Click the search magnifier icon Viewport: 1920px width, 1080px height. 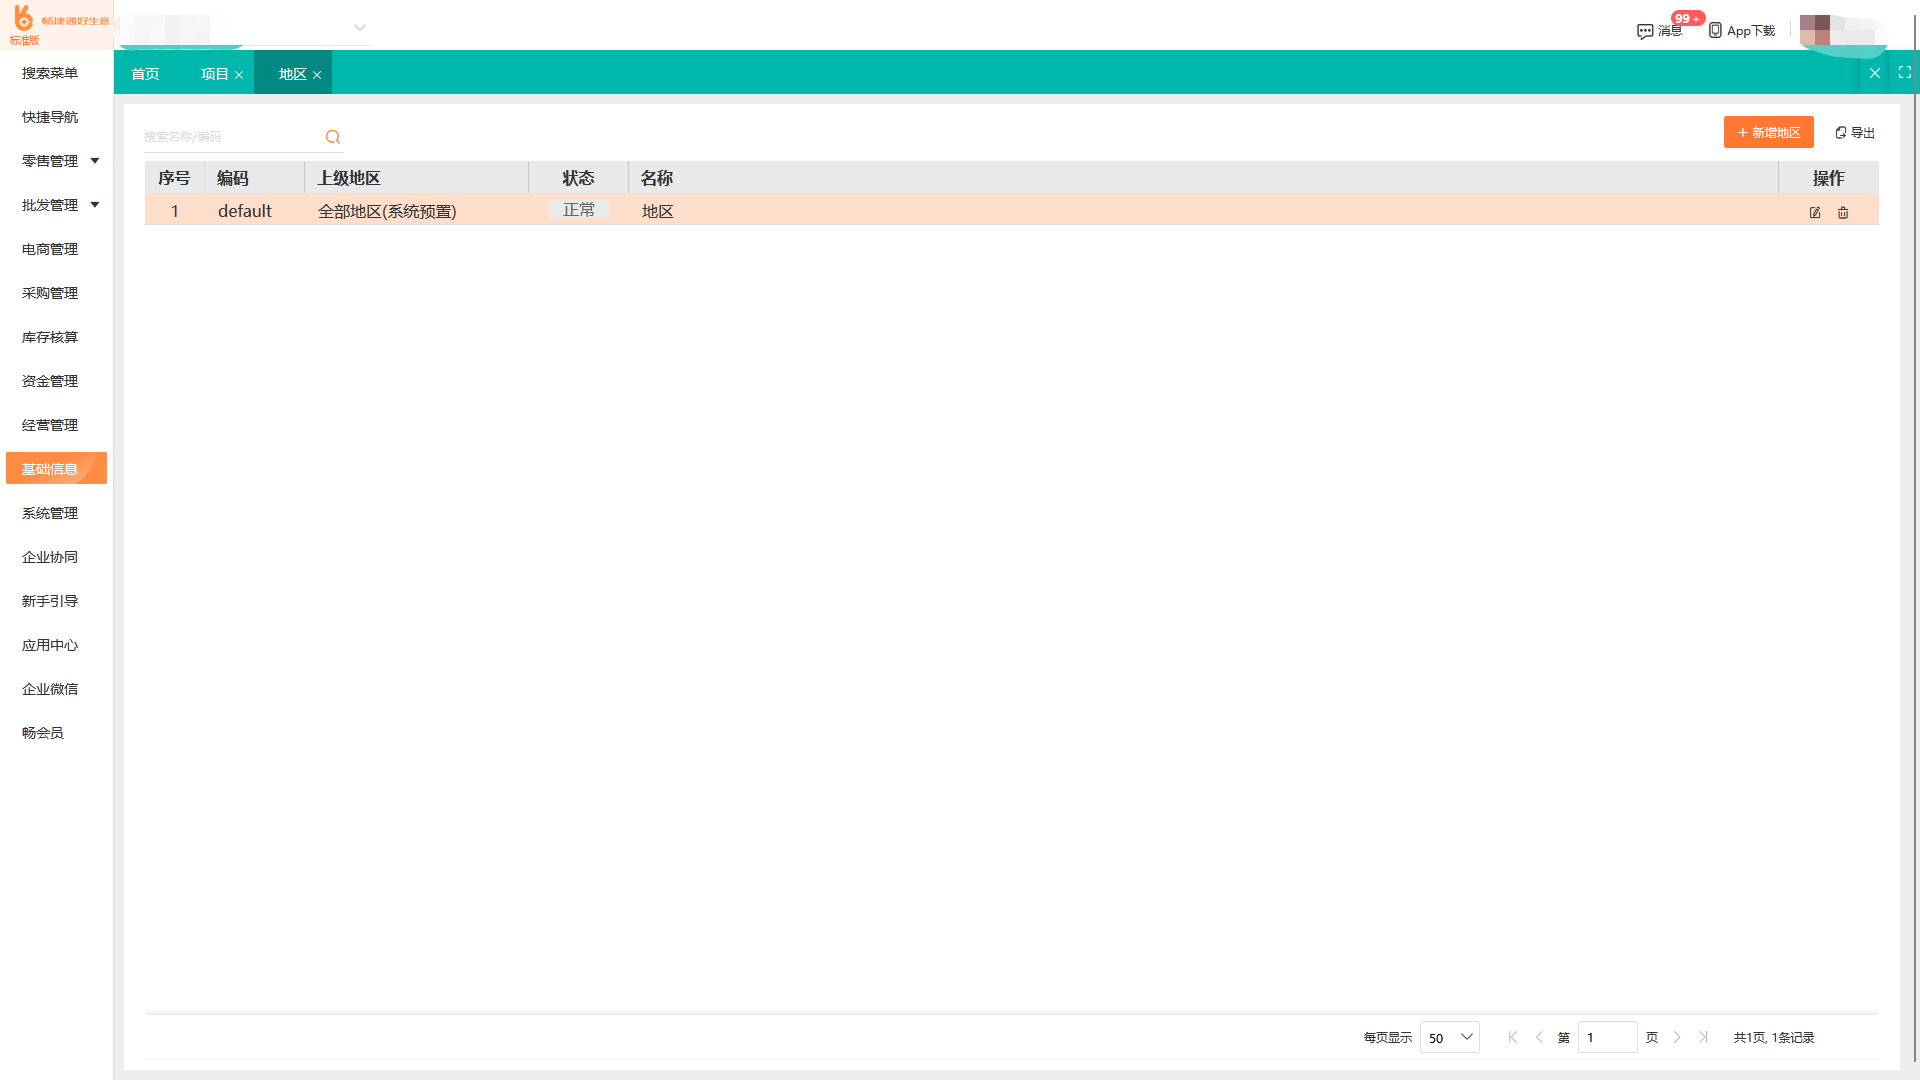(x=332, y=136)
